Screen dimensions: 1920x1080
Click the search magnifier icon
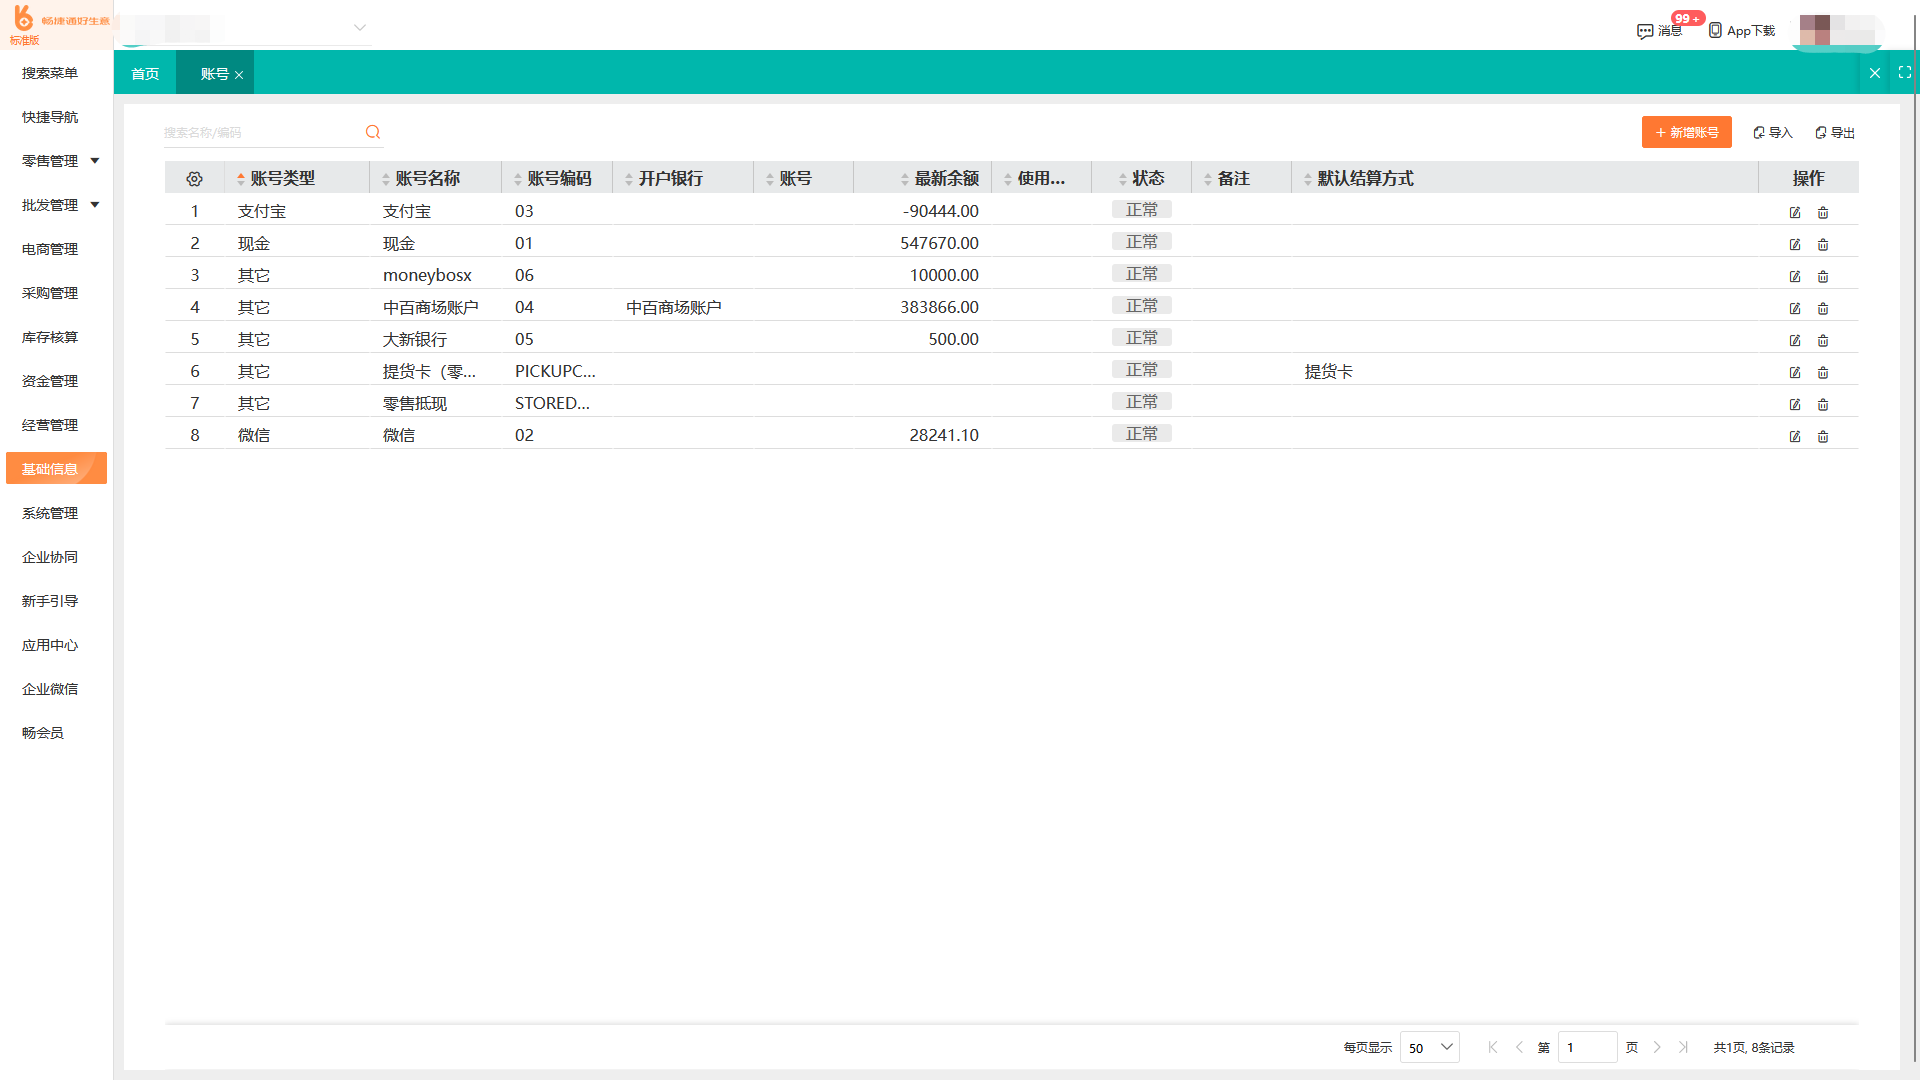[373, 132]
